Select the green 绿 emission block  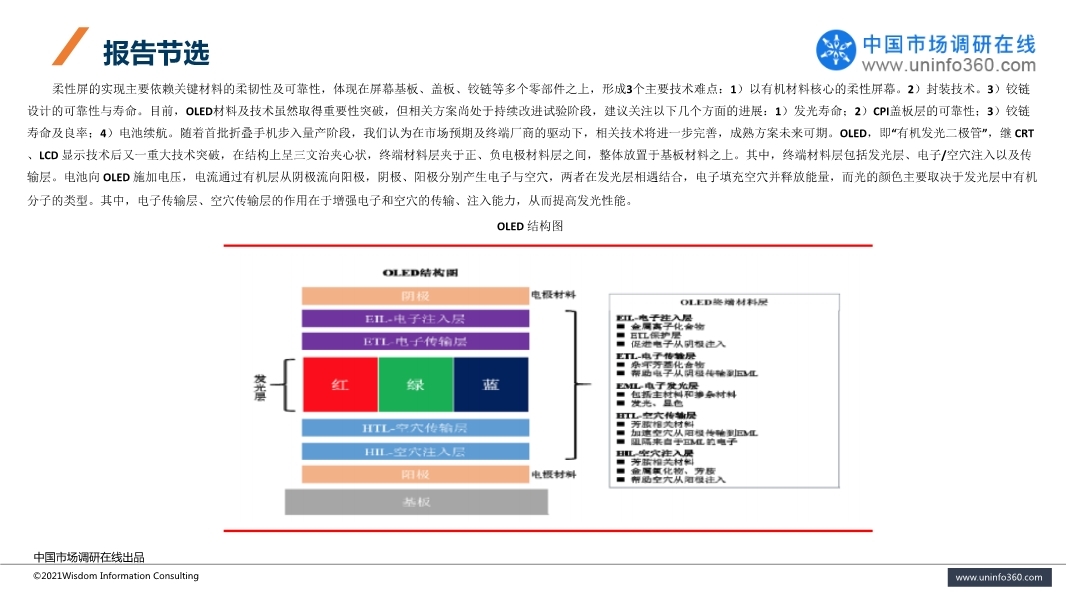pos(415,385)
